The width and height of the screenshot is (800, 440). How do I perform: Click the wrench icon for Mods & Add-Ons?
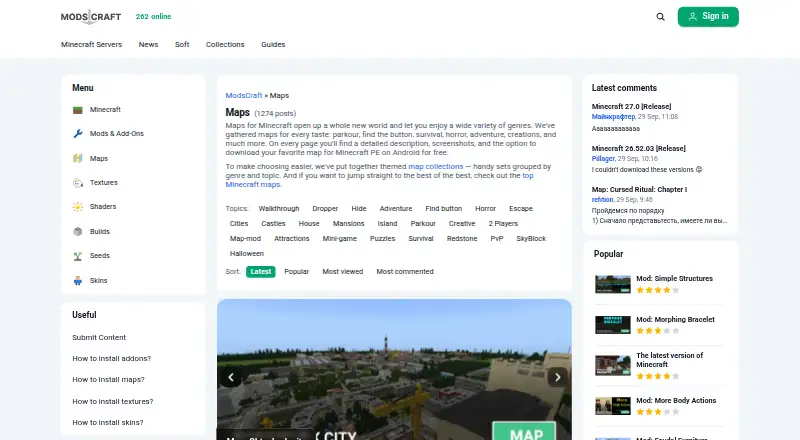[78, 134]
